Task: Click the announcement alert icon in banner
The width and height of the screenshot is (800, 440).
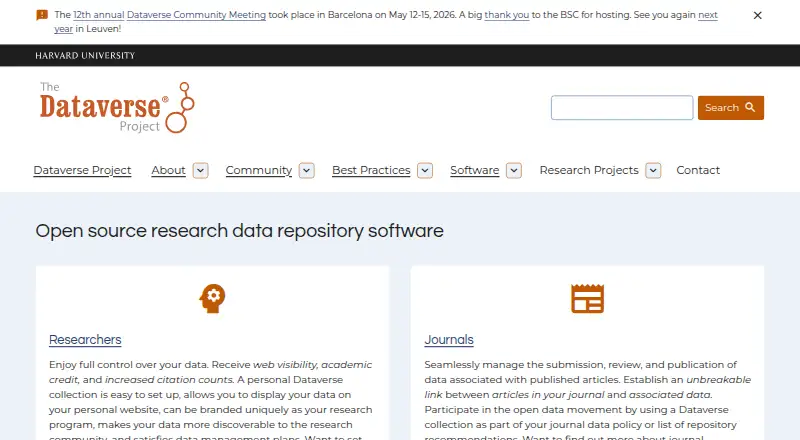Action: (42, 15)
